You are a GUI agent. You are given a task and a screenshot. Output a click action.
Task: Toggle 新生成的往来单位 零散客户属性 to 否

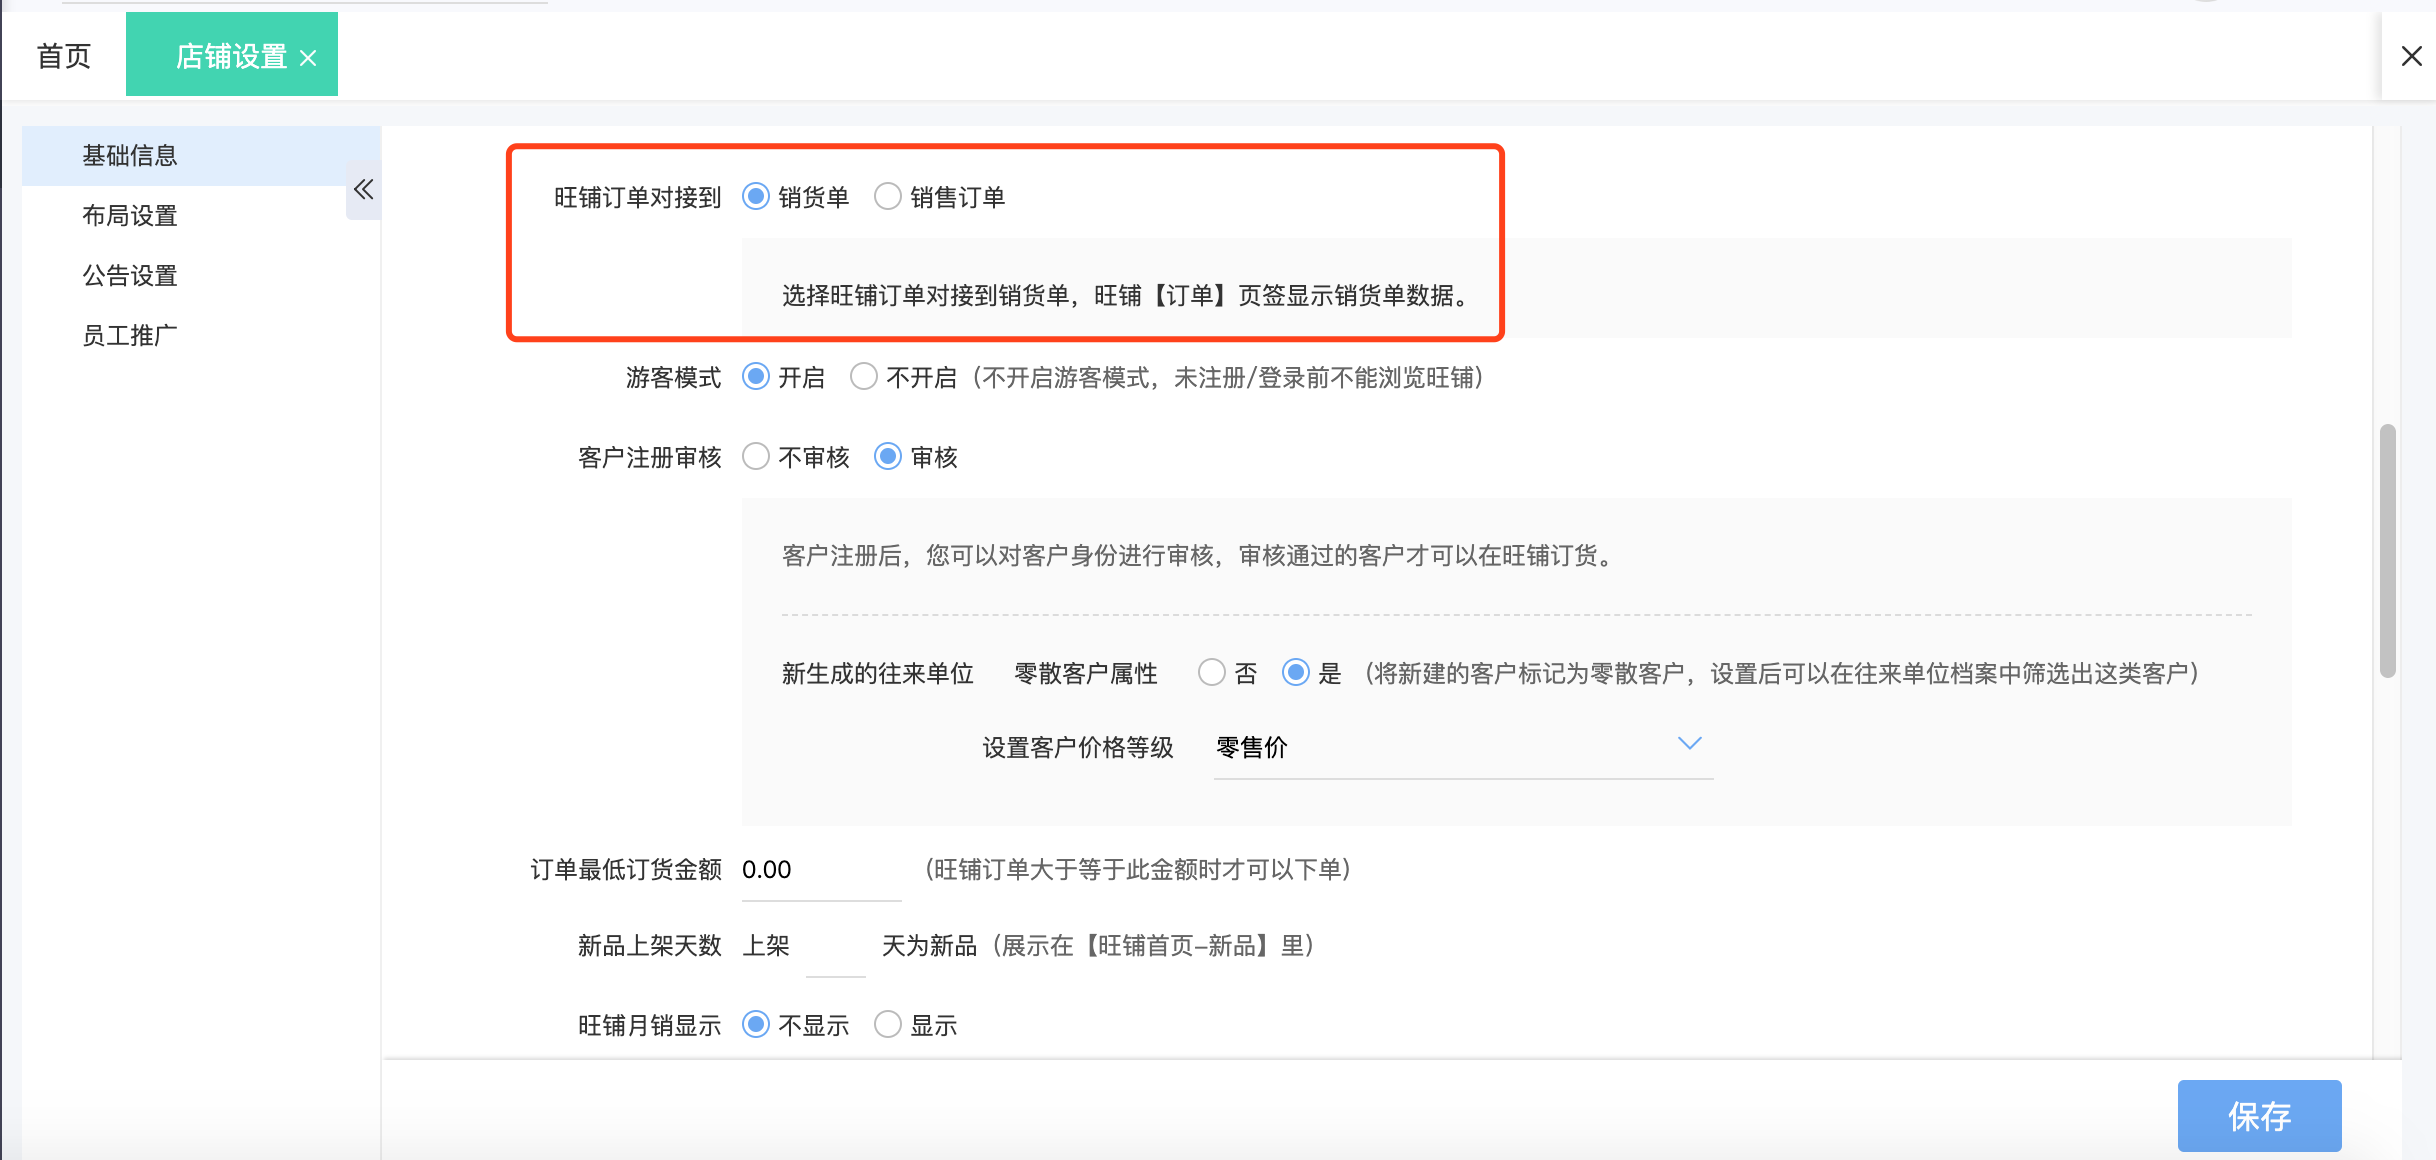(1210, 672)
